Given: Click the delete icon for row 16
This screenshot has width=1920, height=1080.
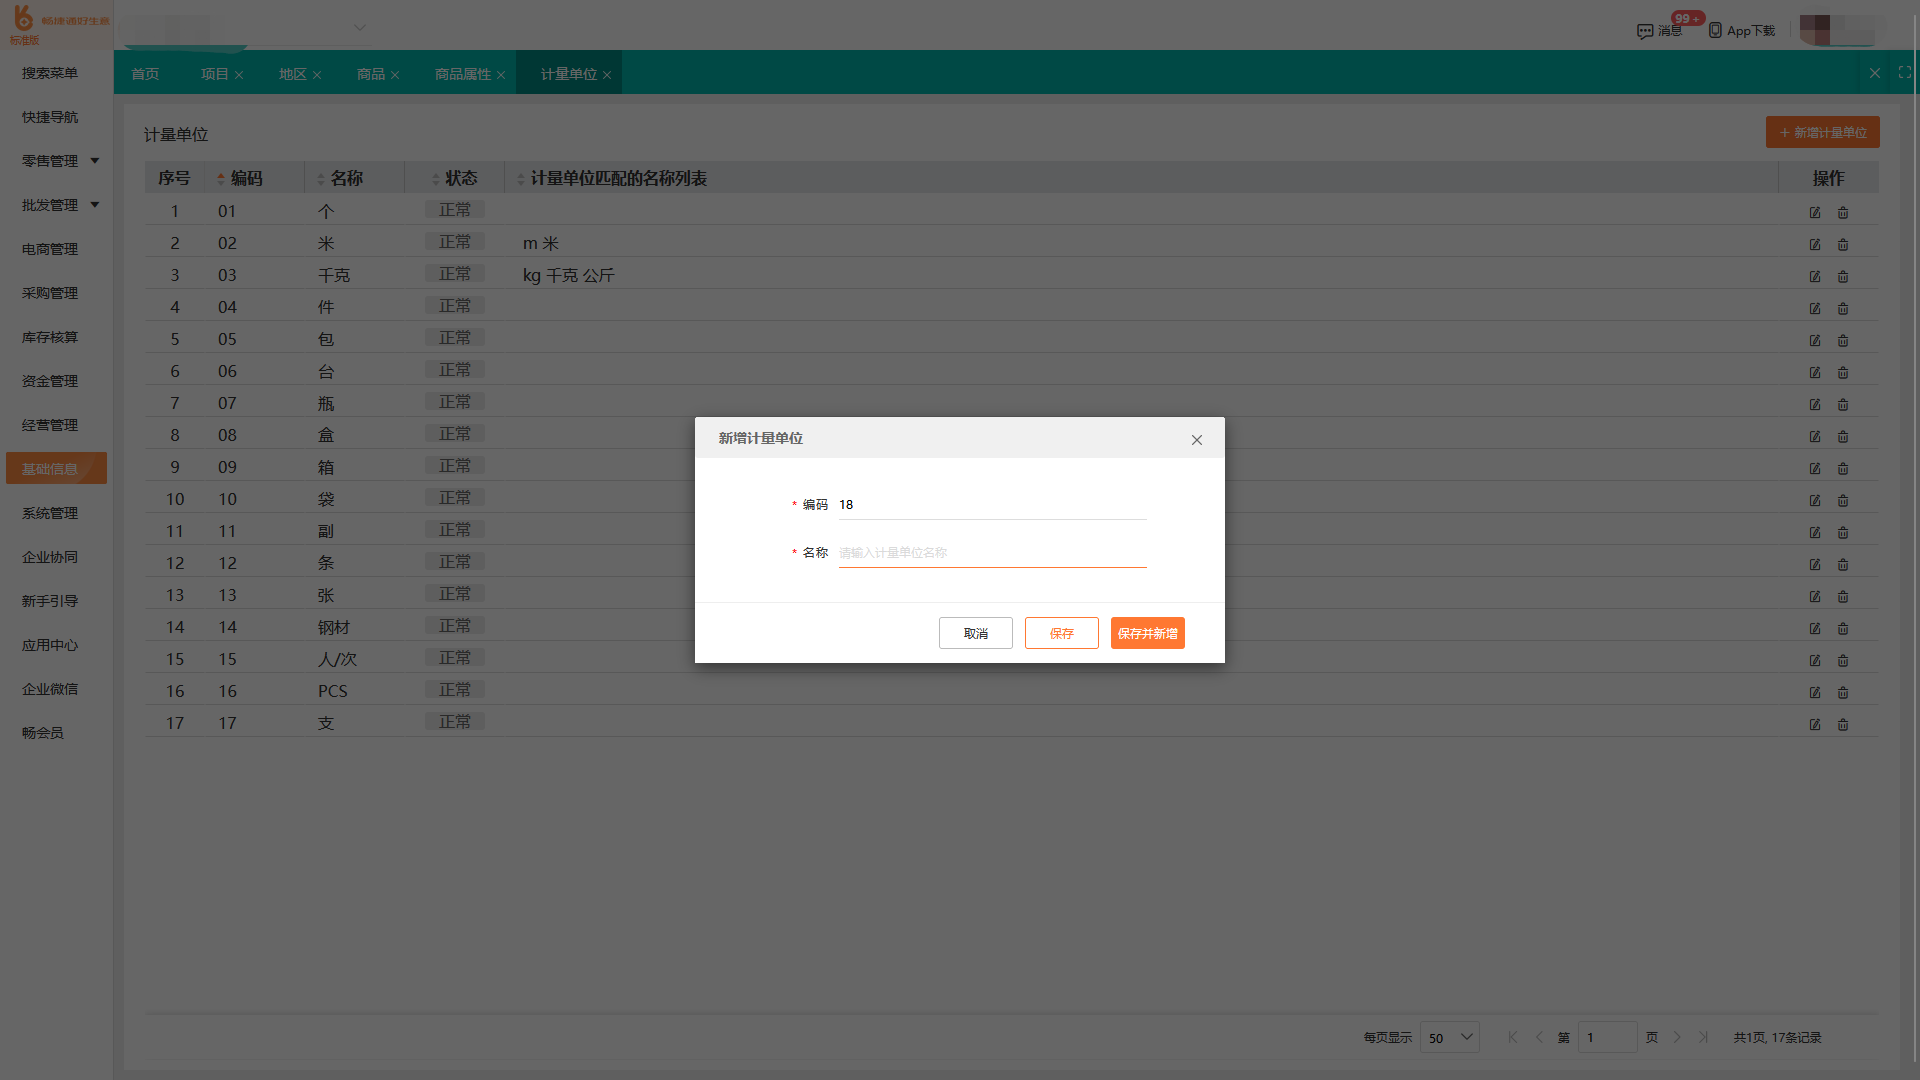Looking at the screenshot, I should [1844, 692].
